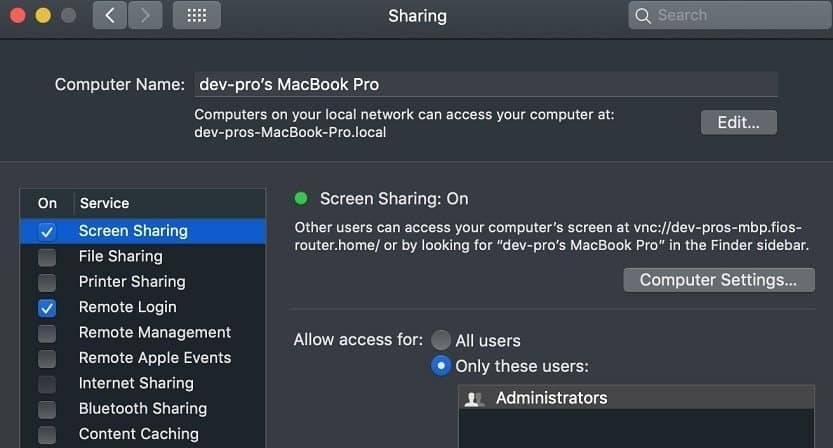Select the Administrators row in user list
The image size is (833, 448).
point(636,398)
